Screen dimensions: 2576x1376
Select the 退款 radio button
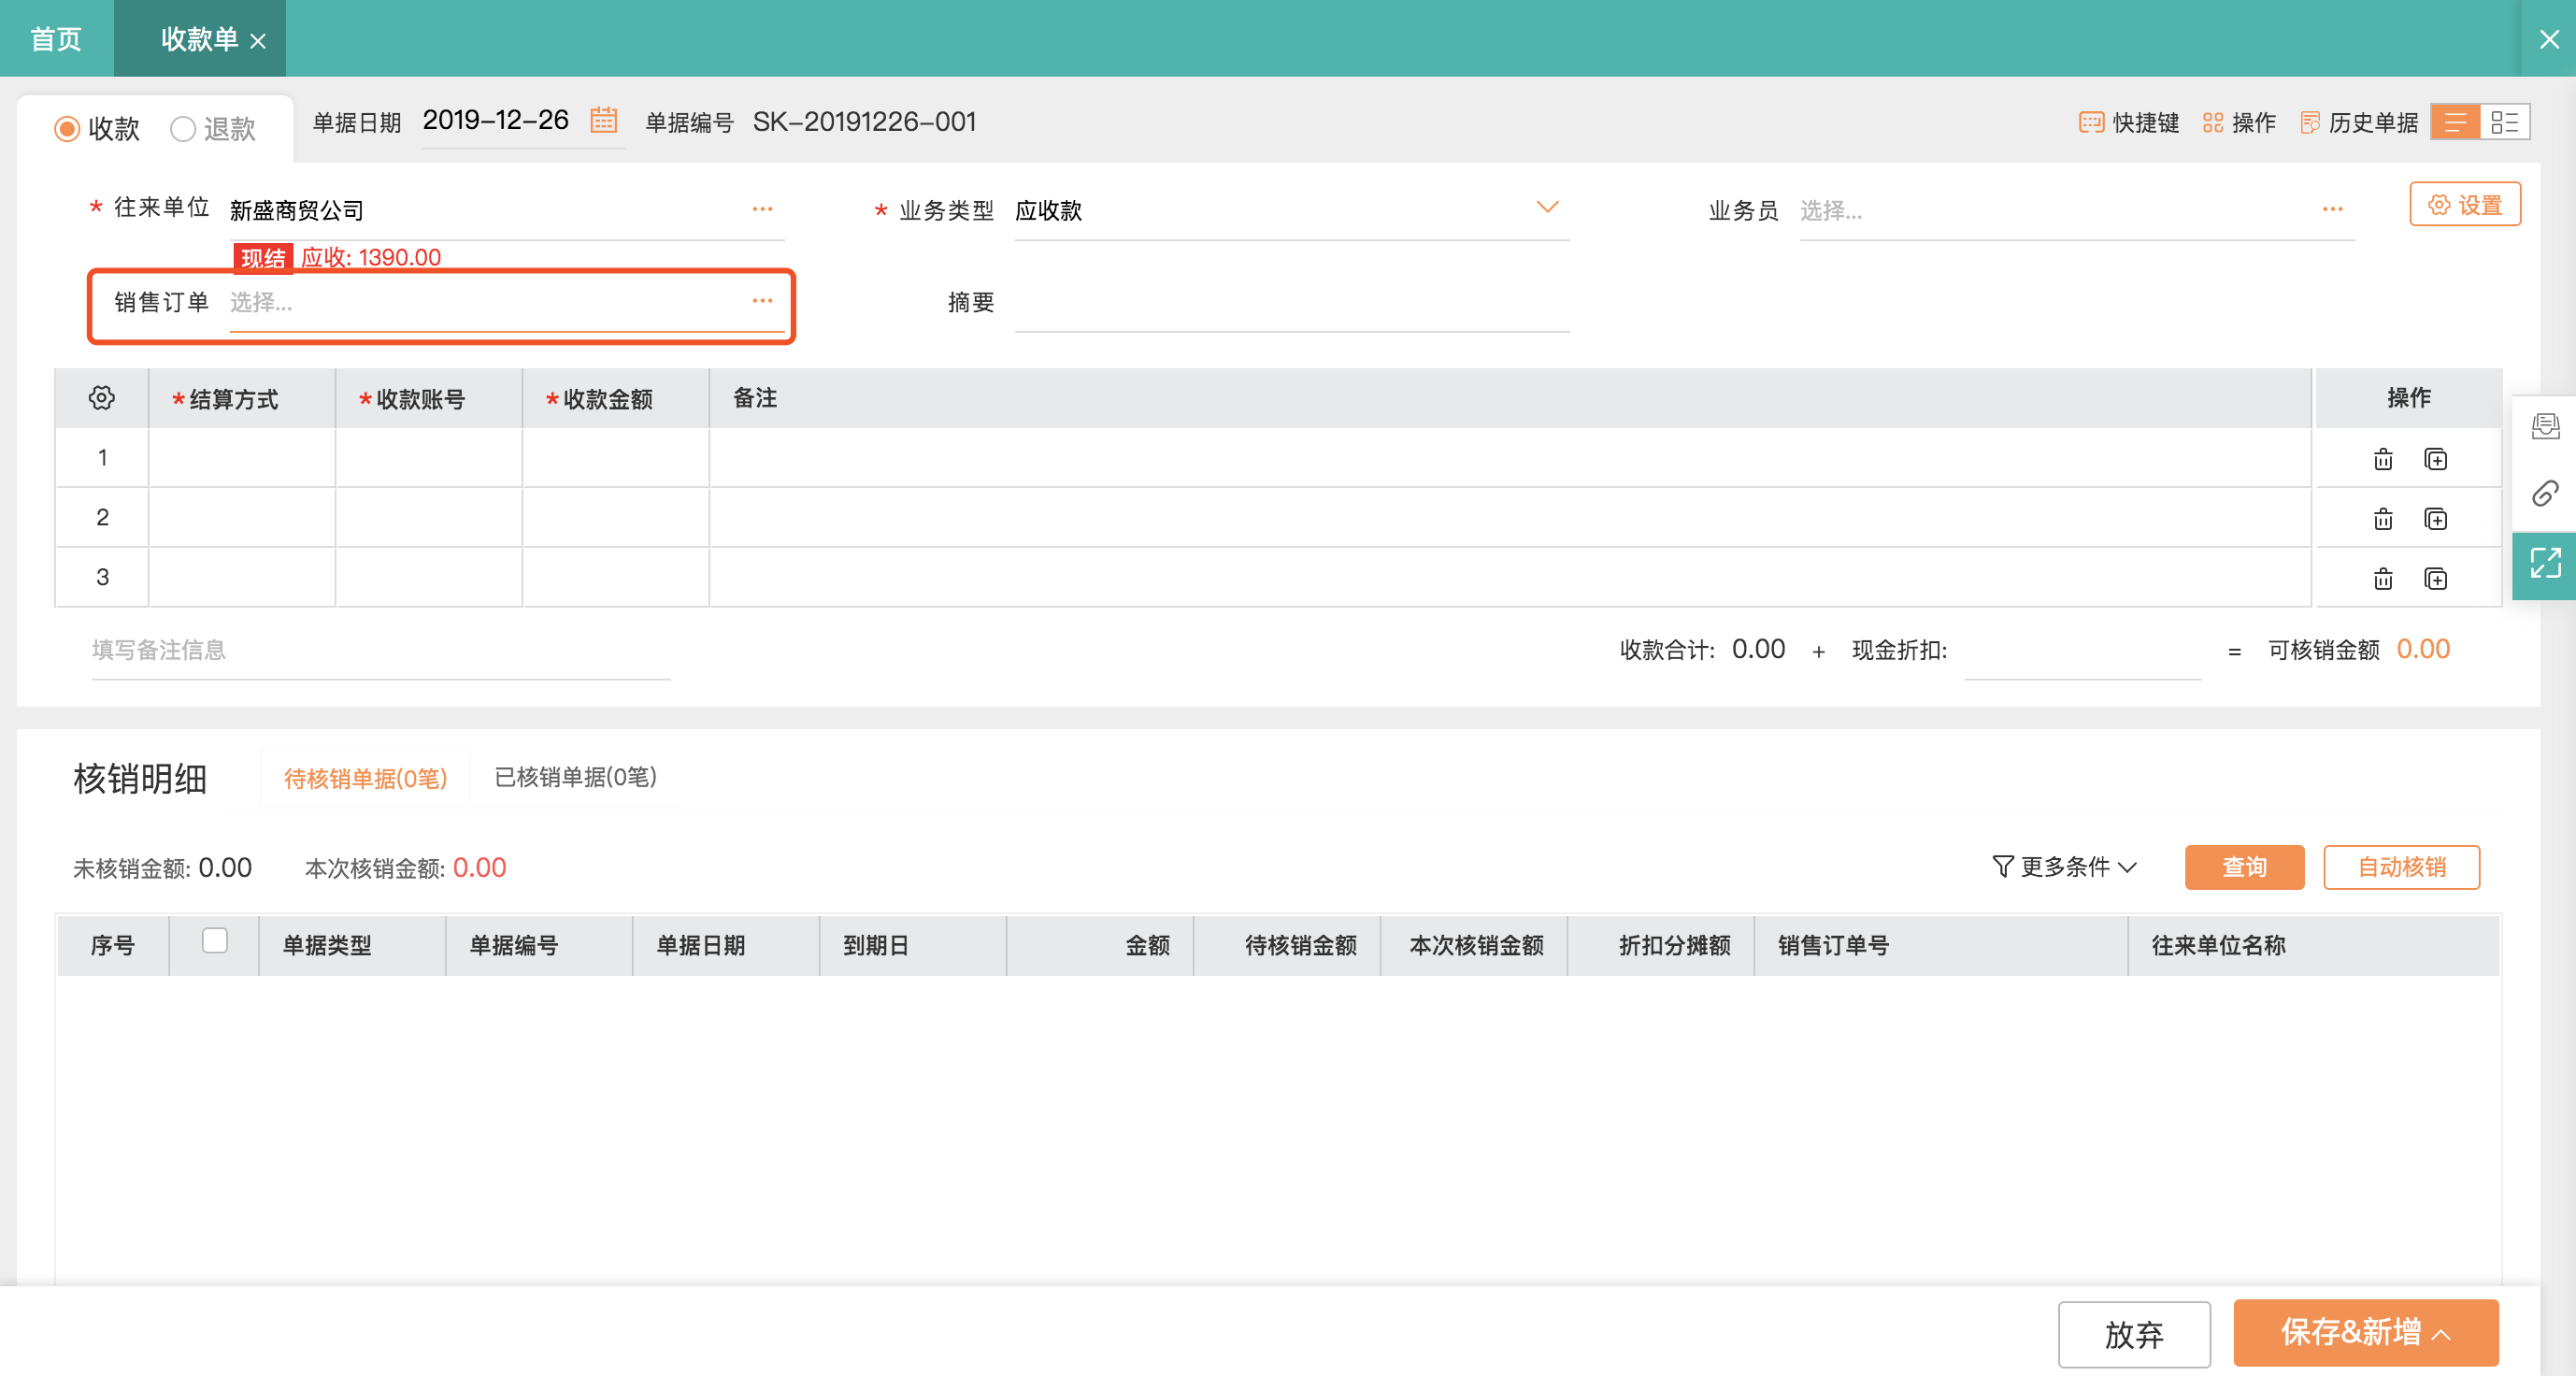pyautogui.click(x=186, y=122)
